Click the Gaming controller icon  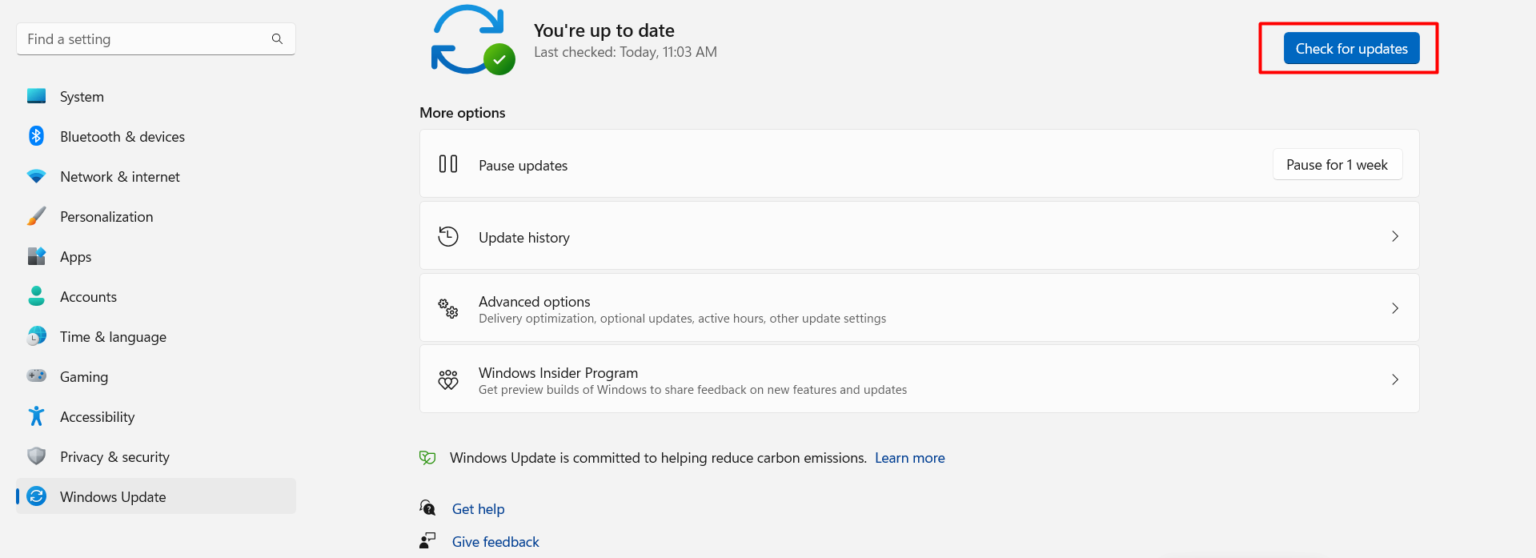tap(37, 377)
